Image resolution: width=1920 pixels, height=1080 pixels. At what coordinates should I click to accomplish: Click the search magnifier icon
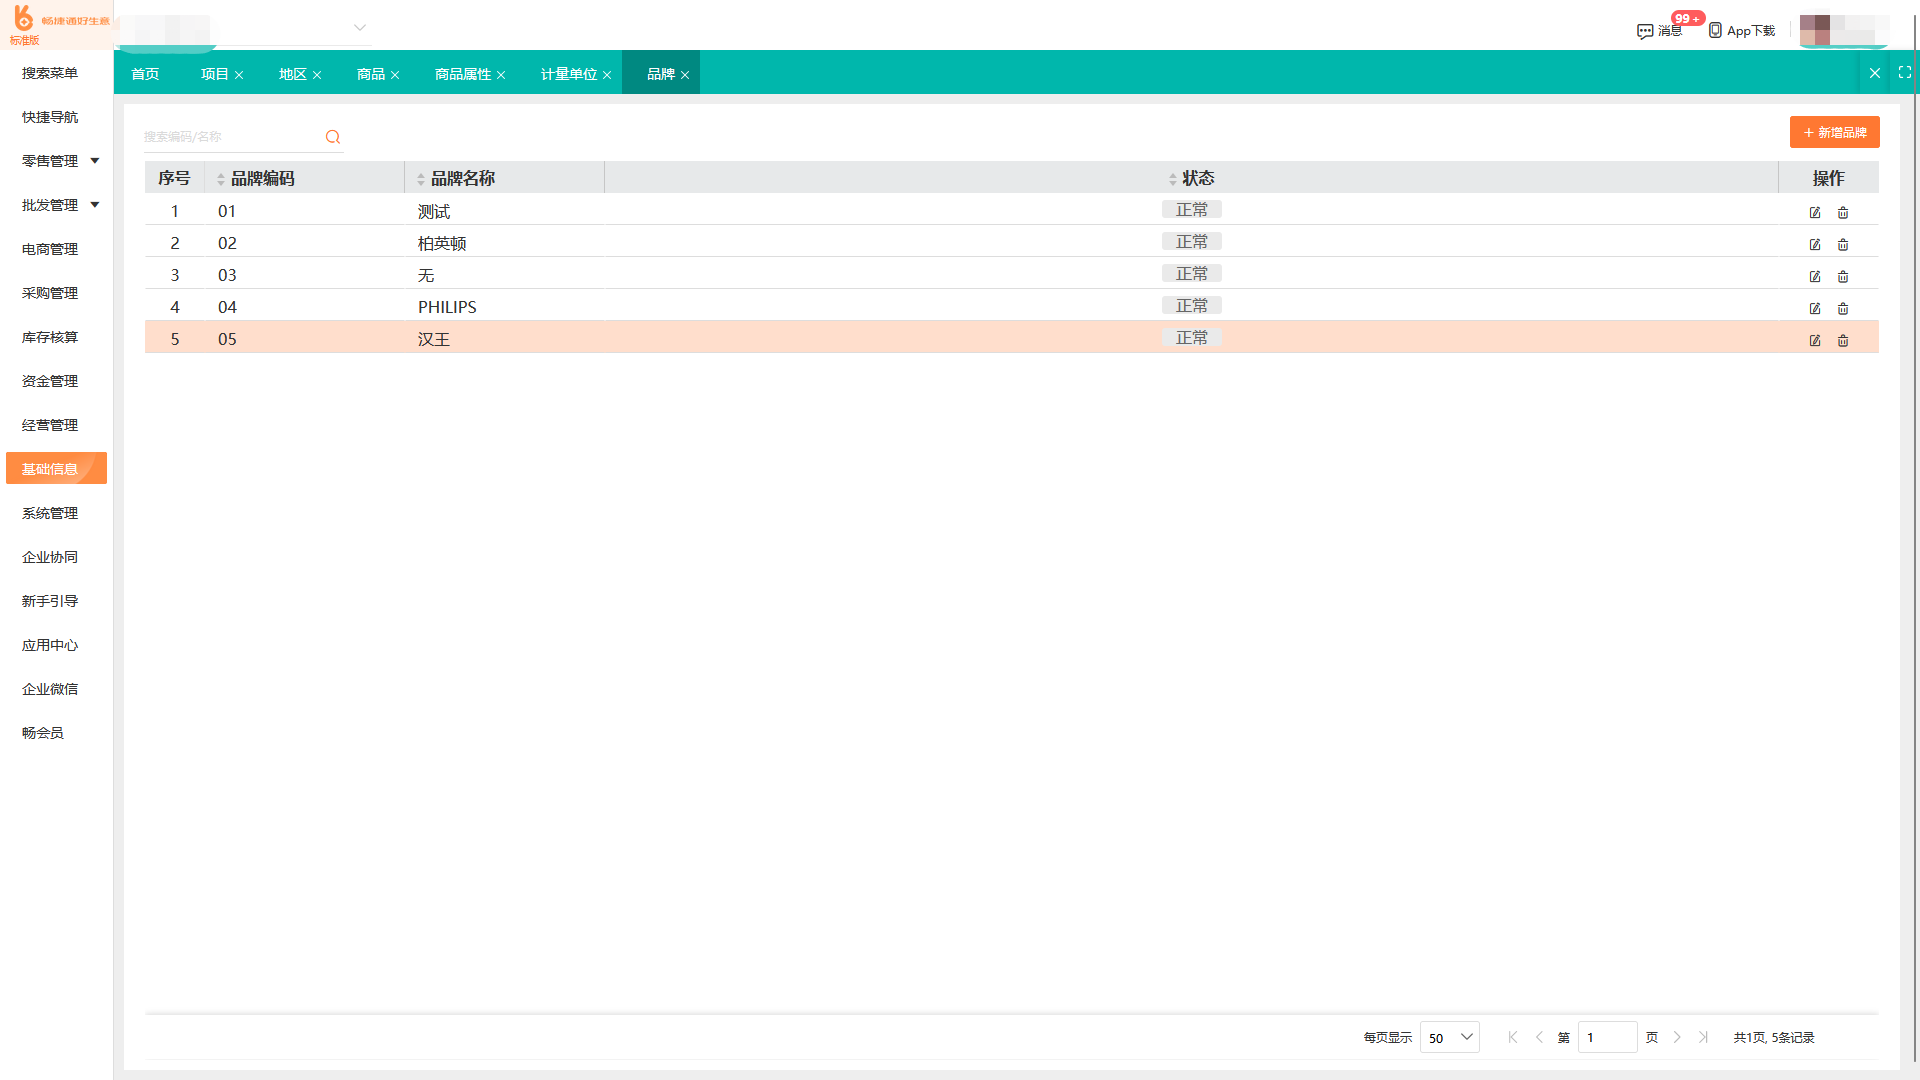pyautogui.click(x=334, y=137)
